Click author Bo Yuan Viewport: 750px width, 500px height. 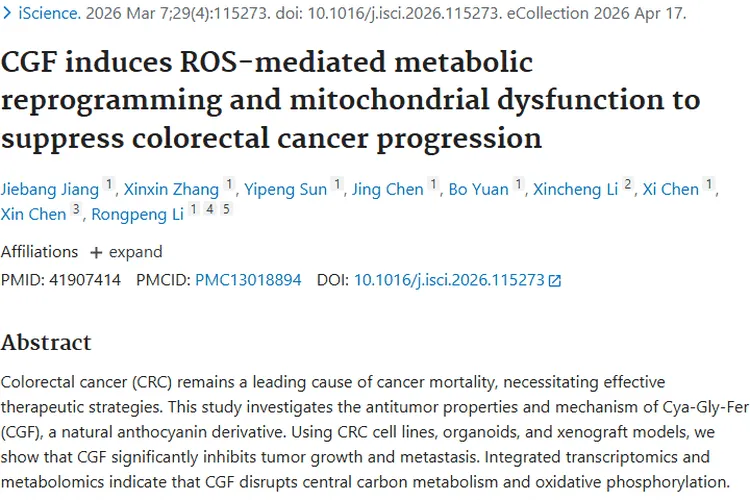[x=478, y=189]
